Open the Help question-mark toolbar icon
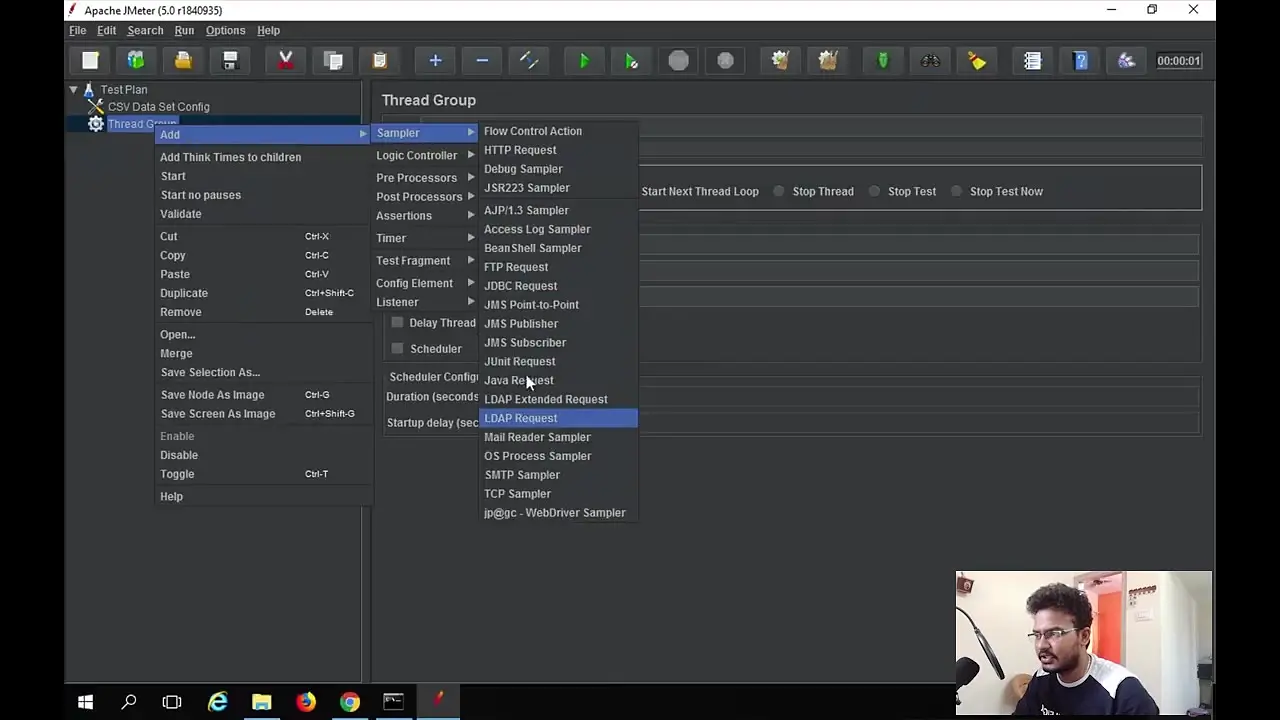This screenshot has width=1280, height=720. pos(1080,61)
